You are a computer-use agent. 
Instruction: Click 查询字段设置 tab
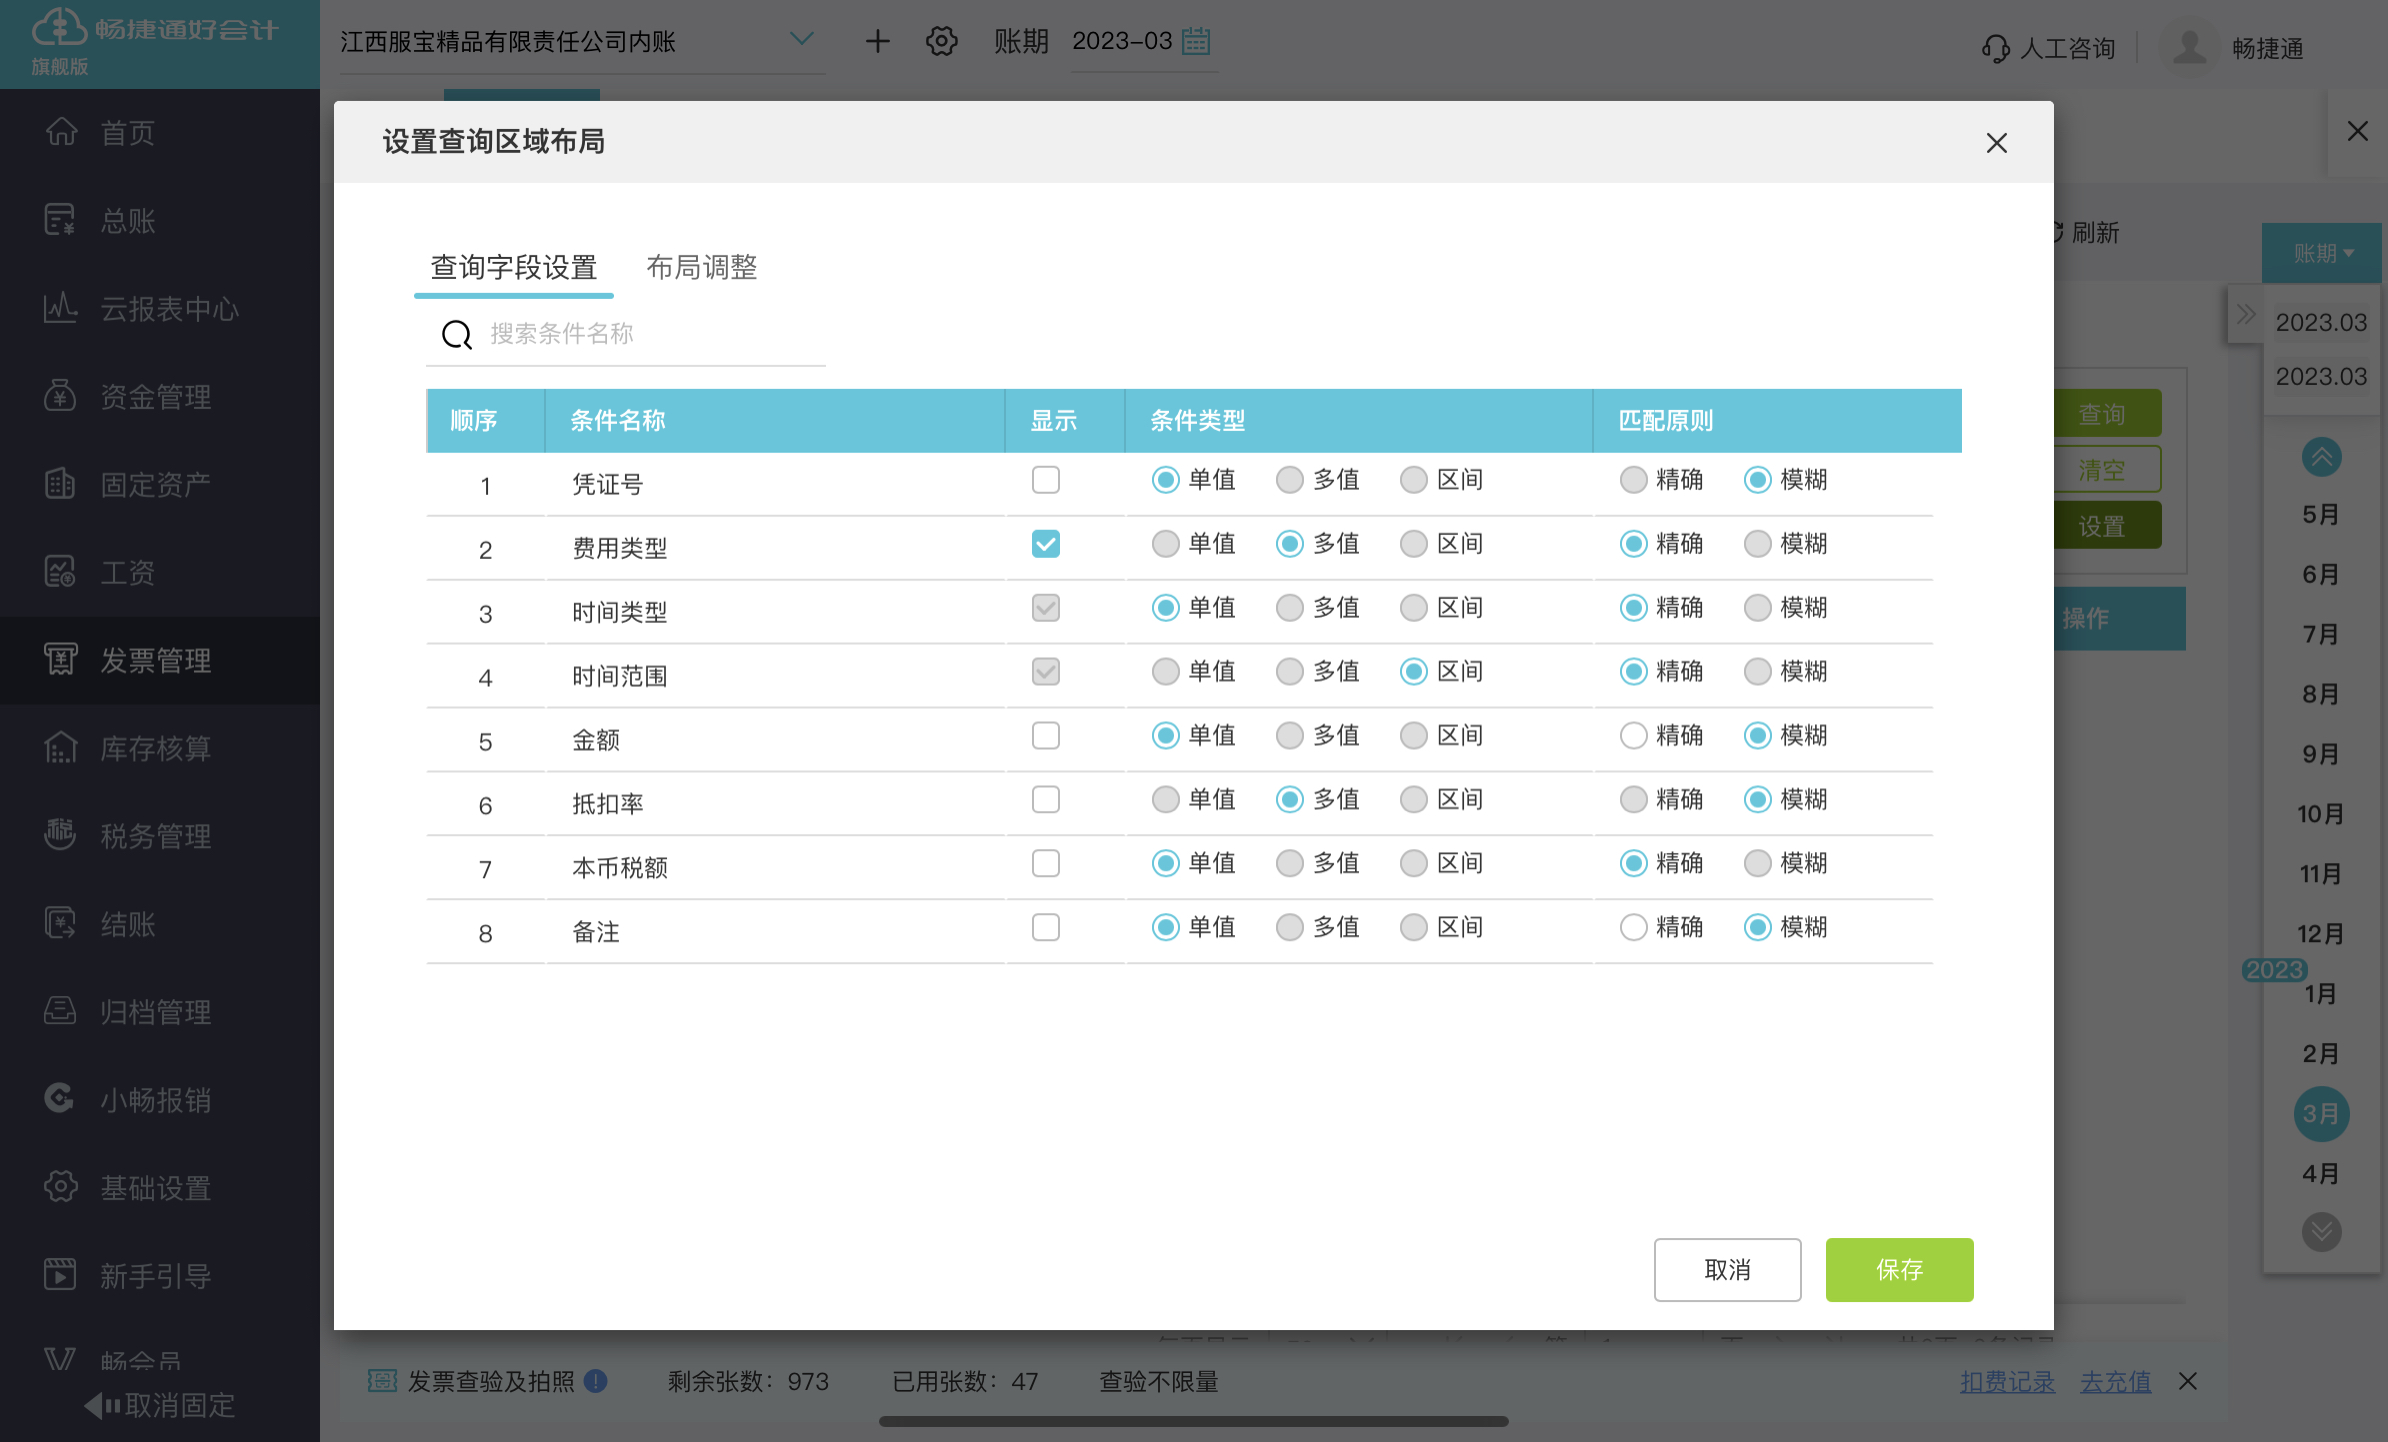pyautogui.click(x=513, y=266)
